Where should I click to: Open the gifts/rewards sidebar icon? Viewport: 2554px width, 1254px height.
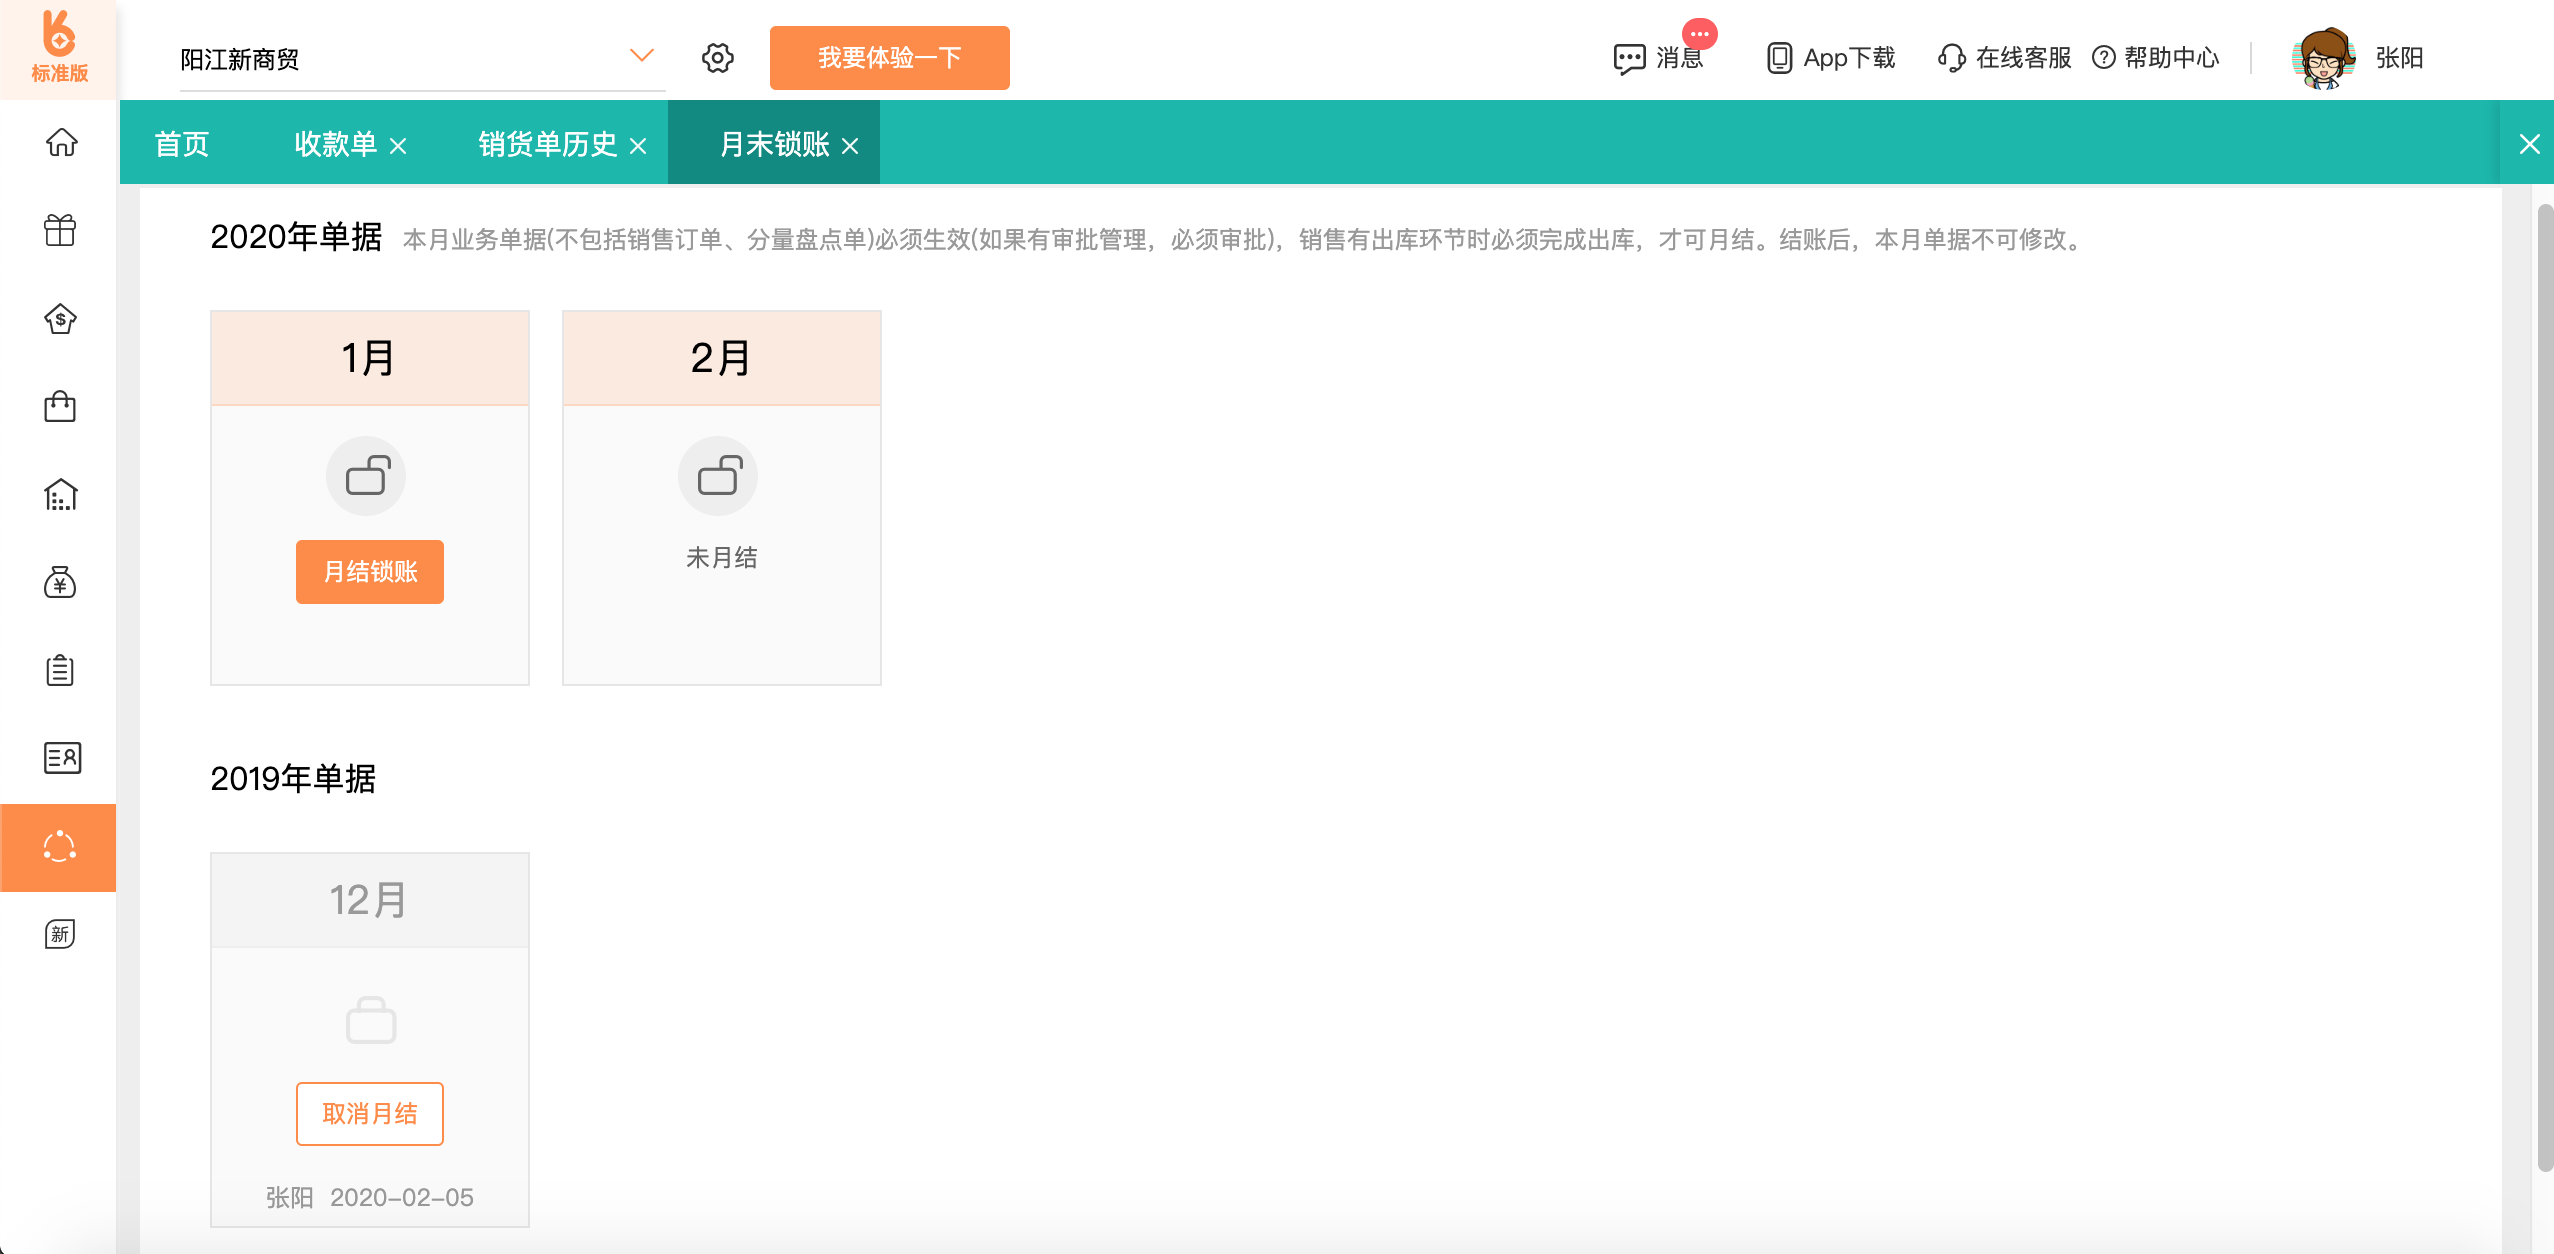60,228
